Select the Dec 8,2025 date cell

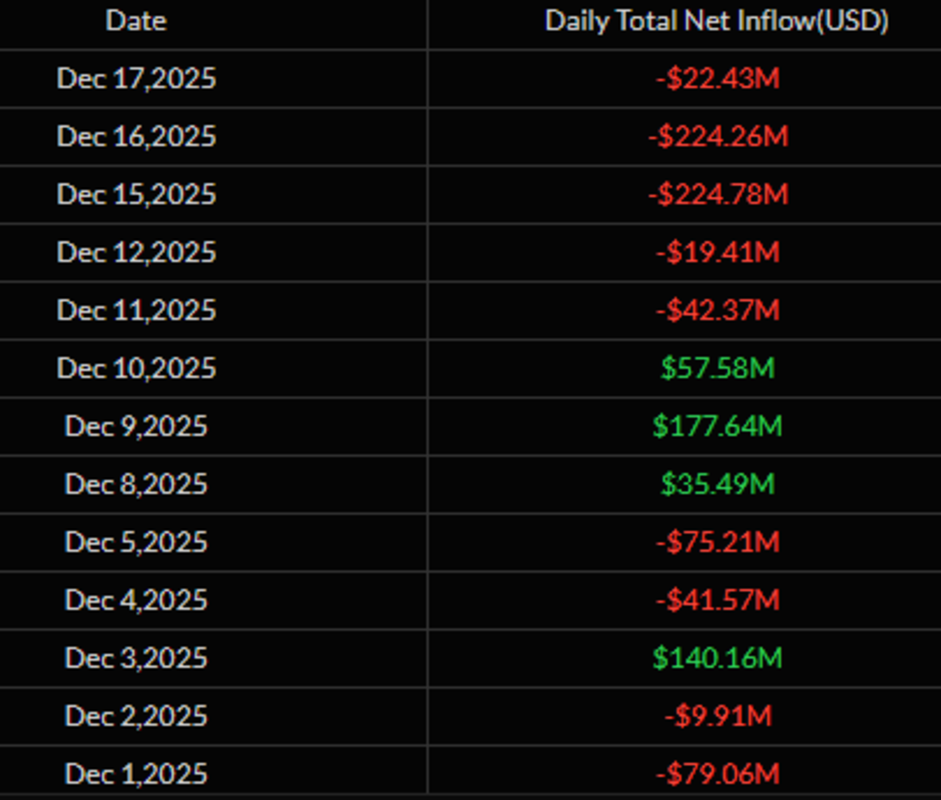click(136, 484)
